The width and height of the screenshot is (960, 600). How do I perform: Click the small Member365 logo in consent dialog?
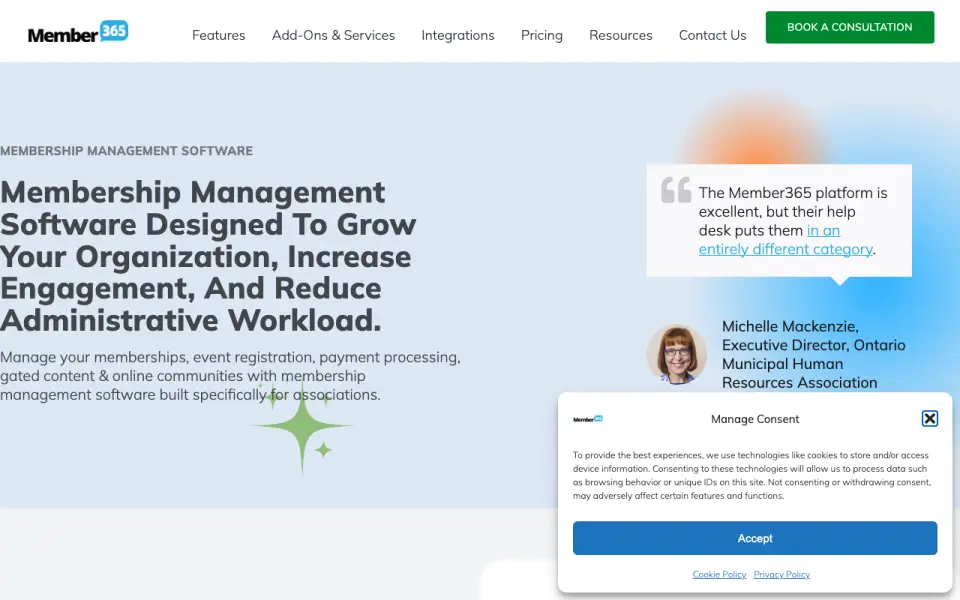point(588,419)
